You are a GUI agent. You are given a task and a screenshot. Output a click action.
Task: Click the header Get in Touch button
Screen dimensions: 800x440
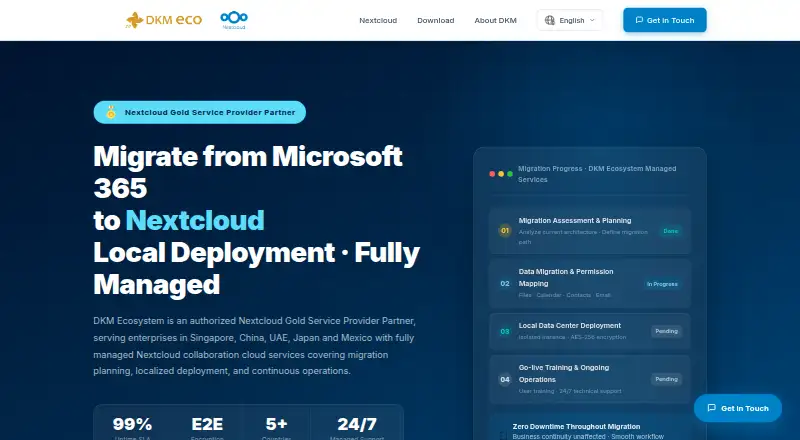tap(665, 20)
